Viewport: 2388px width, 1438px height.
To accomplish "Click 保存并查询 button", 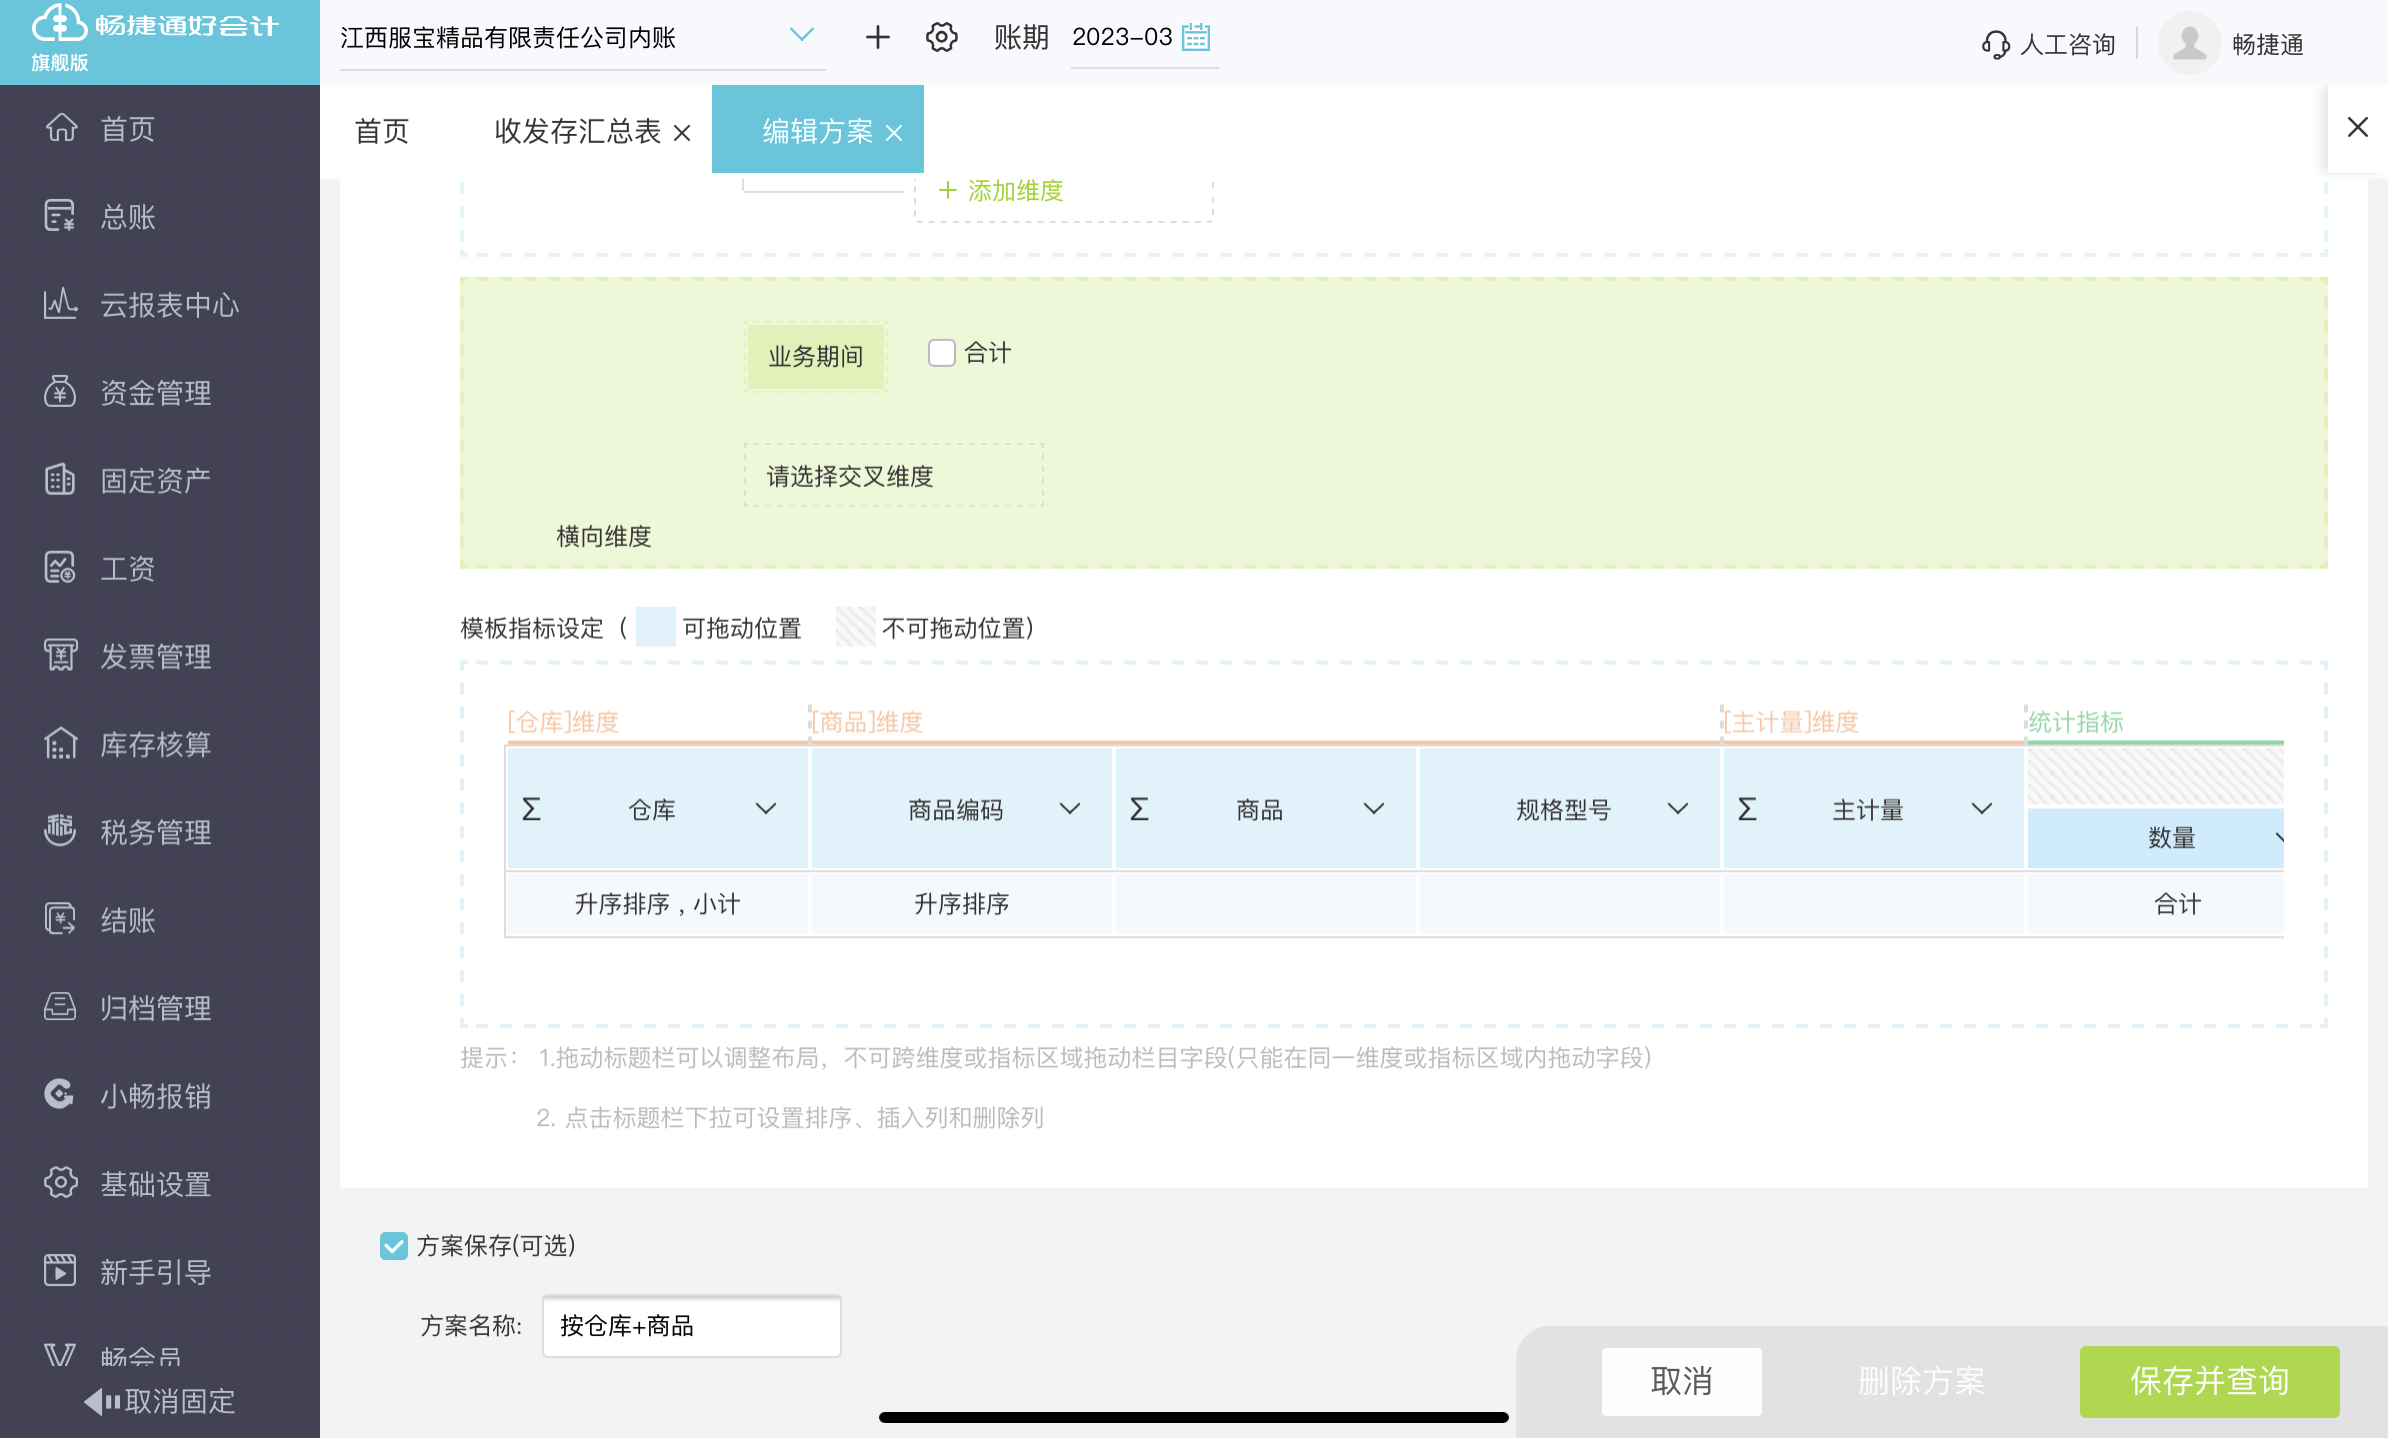I will point(2211,1380).
